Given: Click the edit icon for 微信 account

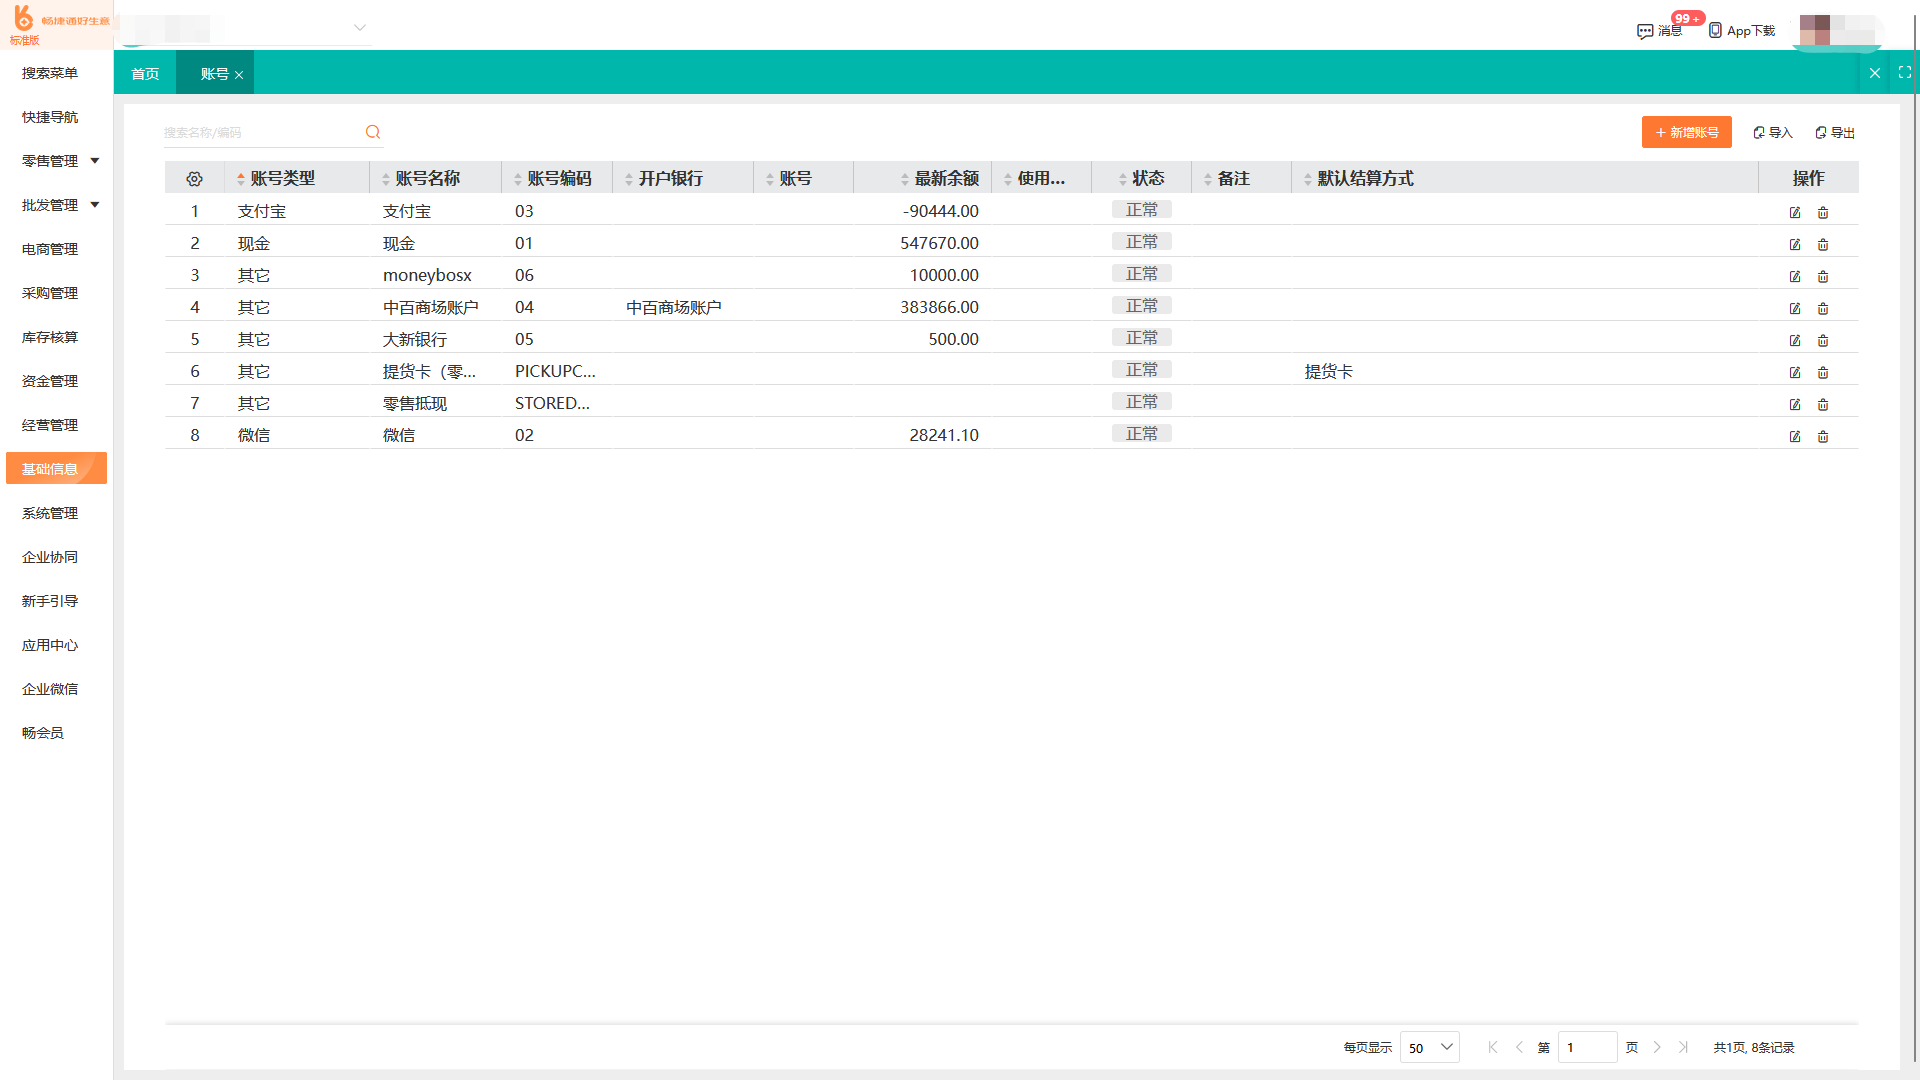Looking at the screenshot, I should point(1796,435).
